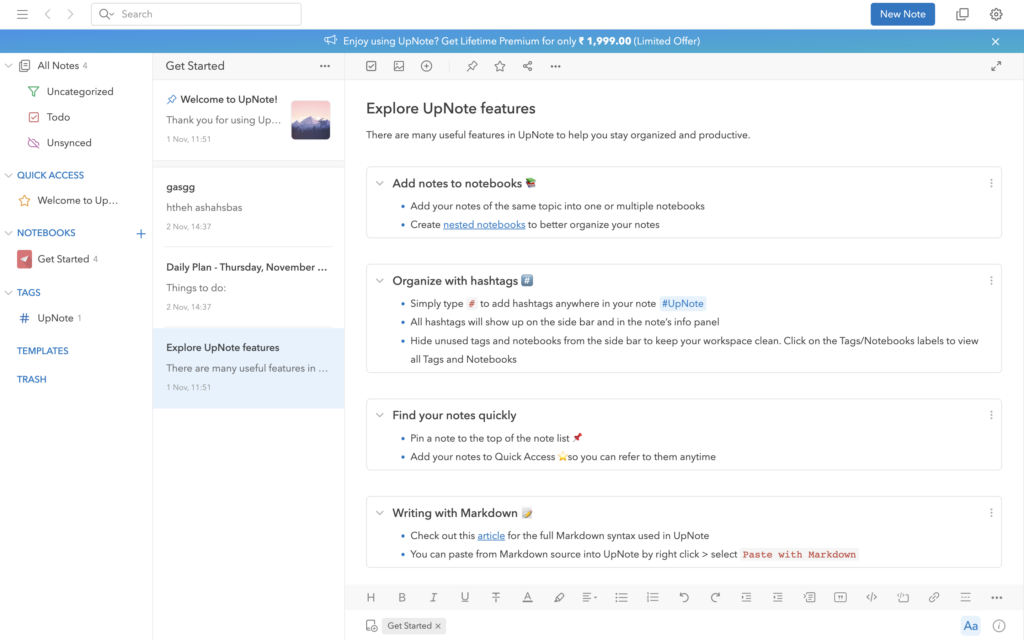Image resolution: width=1024 pixels, height=640 pixels.
Task: Open the multiple windows icon
Action: 962,14
